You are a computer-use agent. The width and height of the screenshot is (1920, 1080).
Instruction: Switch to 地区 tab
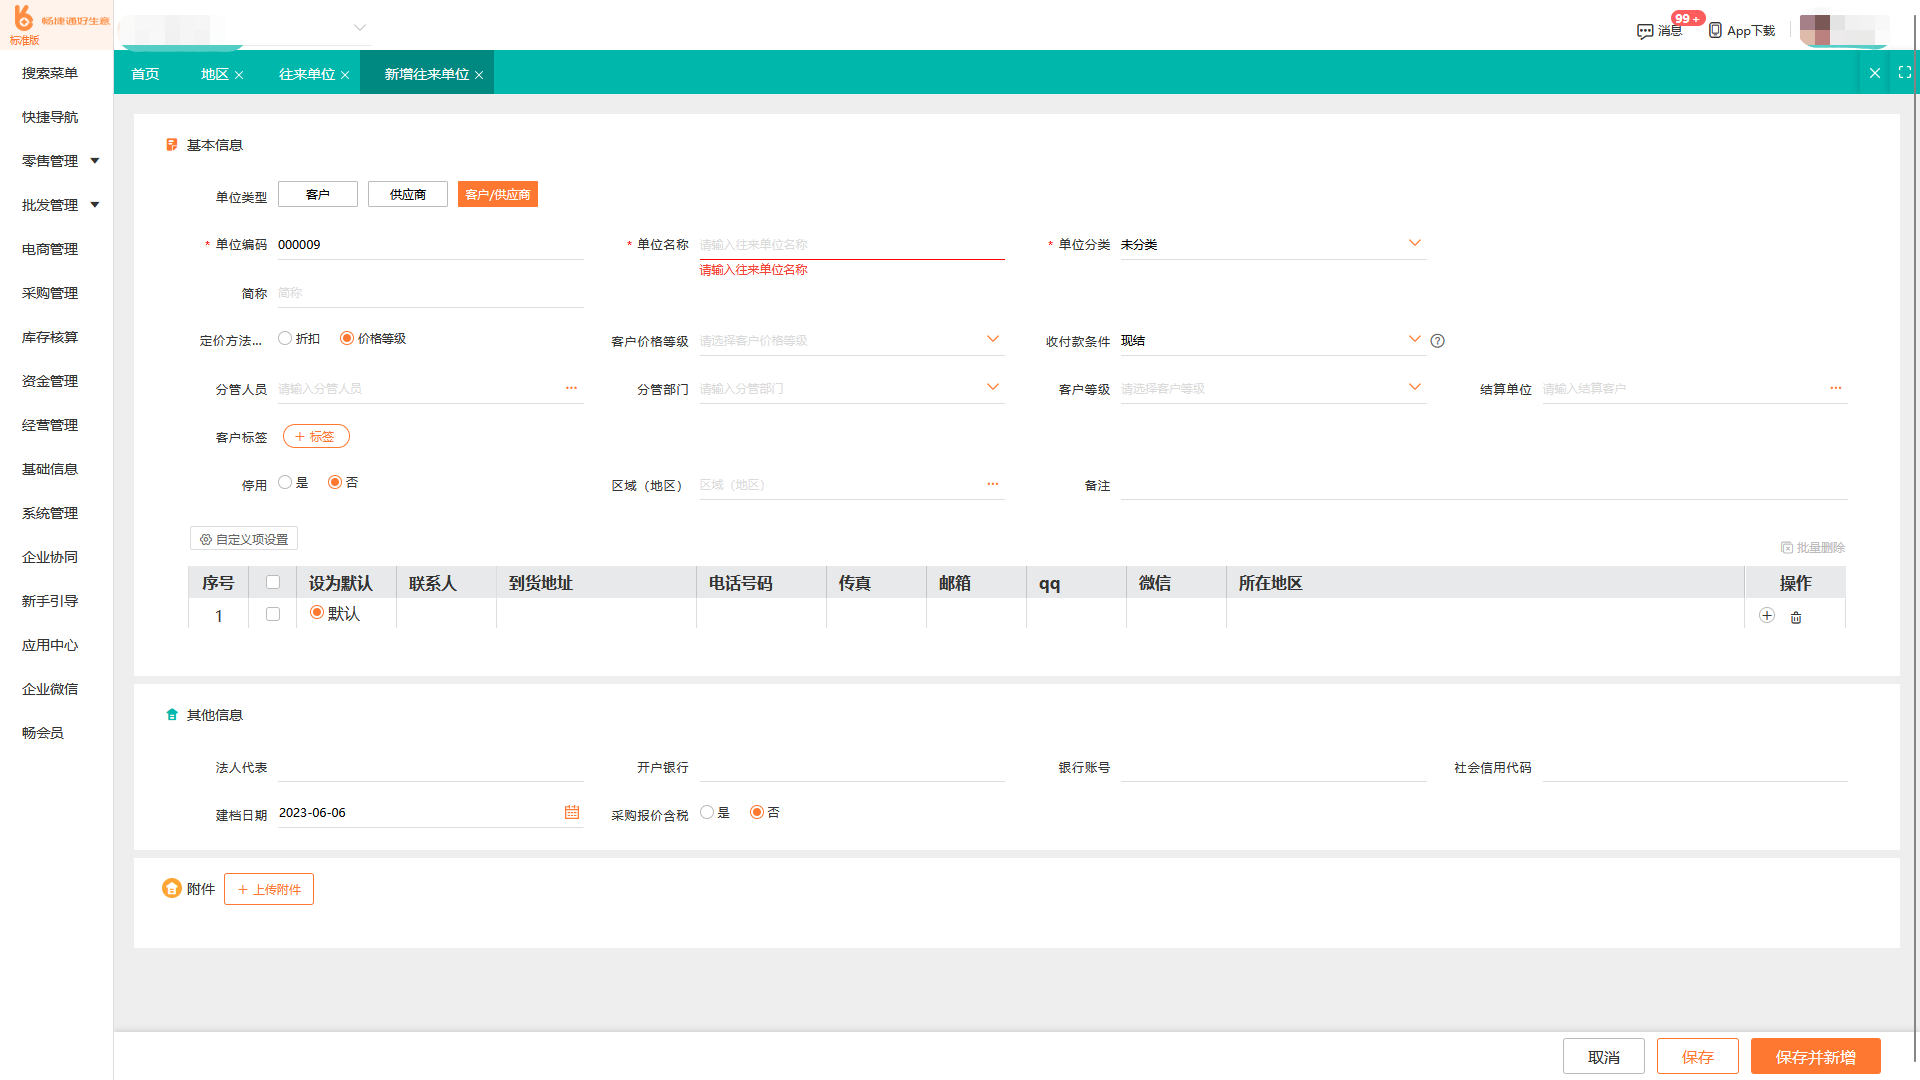click(214, 73)
